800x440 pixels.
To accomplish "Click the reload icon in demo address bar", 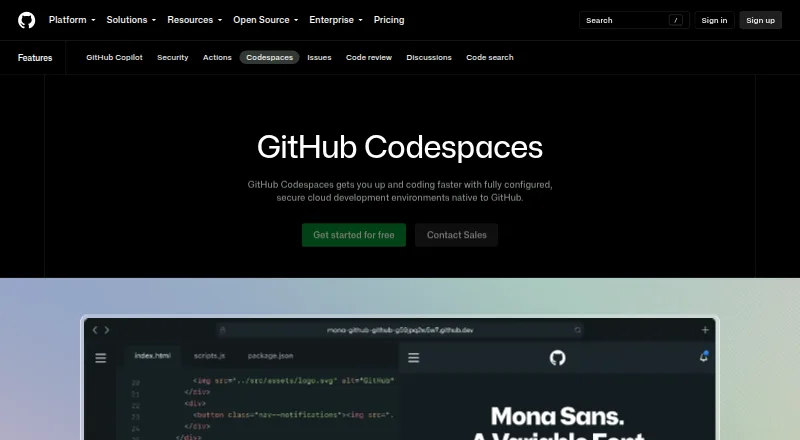I will [578, 330].
